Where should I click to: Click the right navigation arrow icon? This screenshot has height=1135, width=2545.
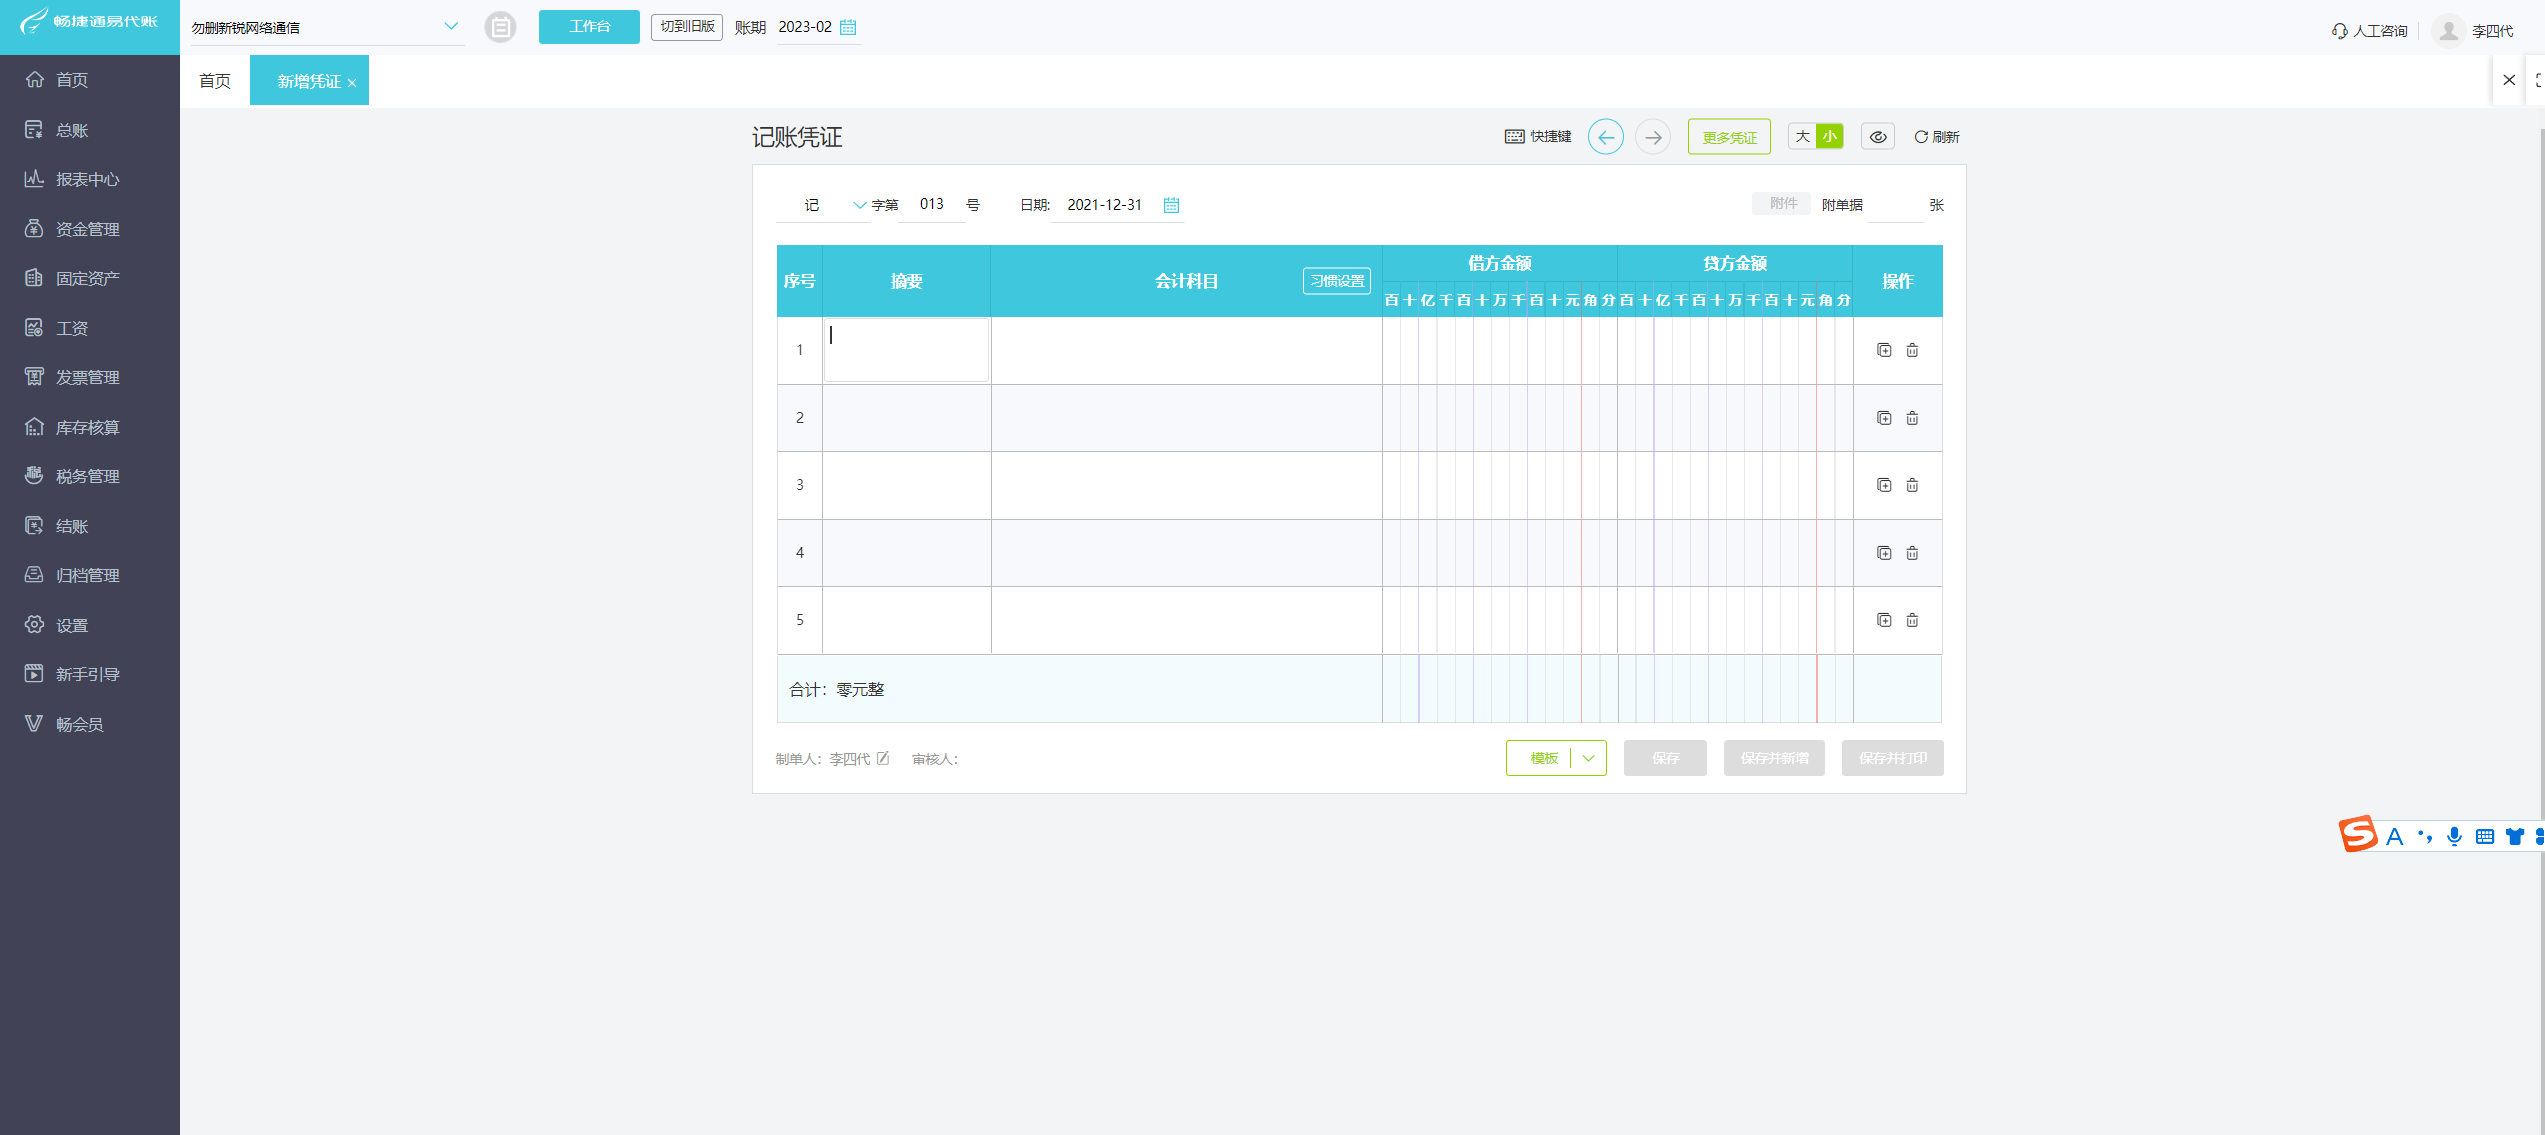pyautogui.click(x=1652, y=136)
